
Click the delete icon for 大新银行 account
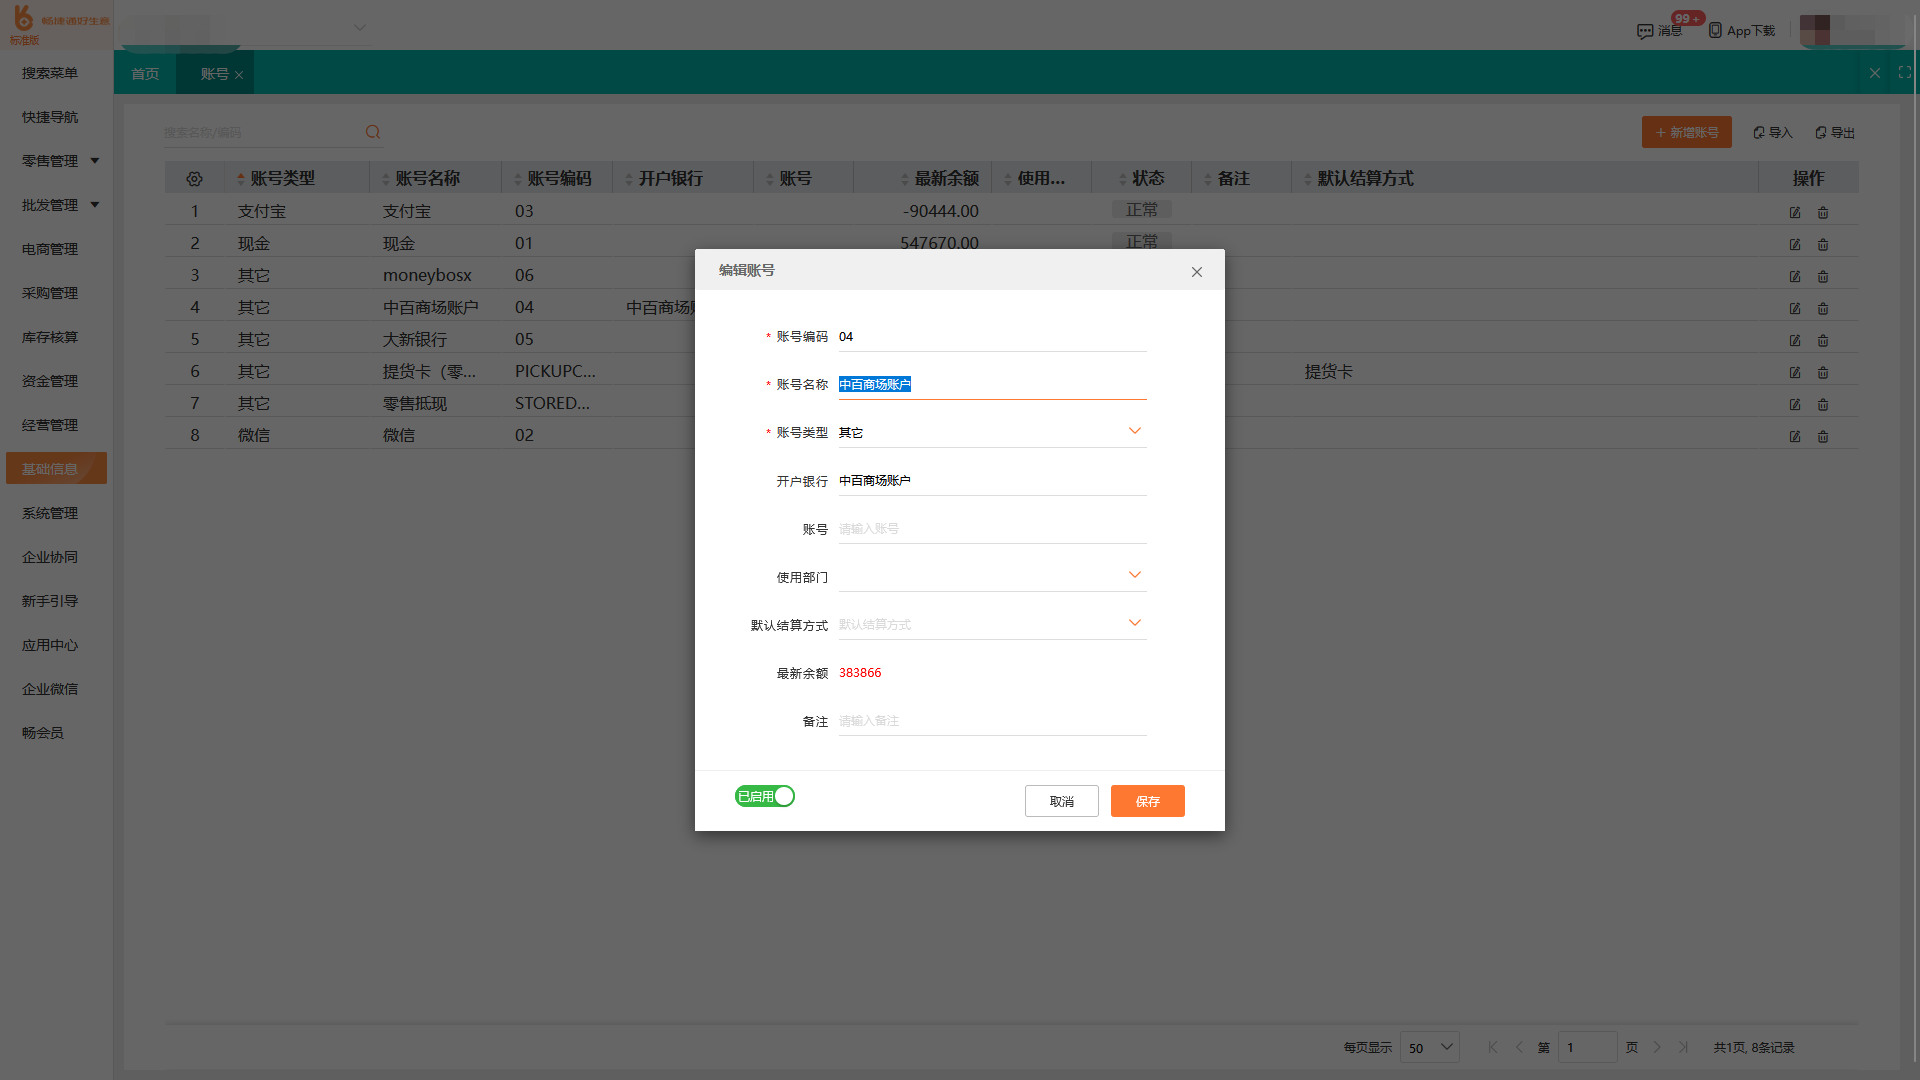click(1824, 340)
